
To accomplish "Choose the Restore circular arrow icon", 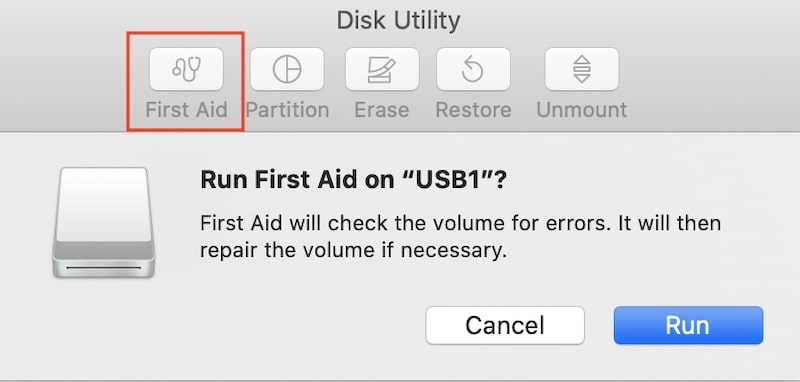I will pyautogui.click(x=473, y=69).
